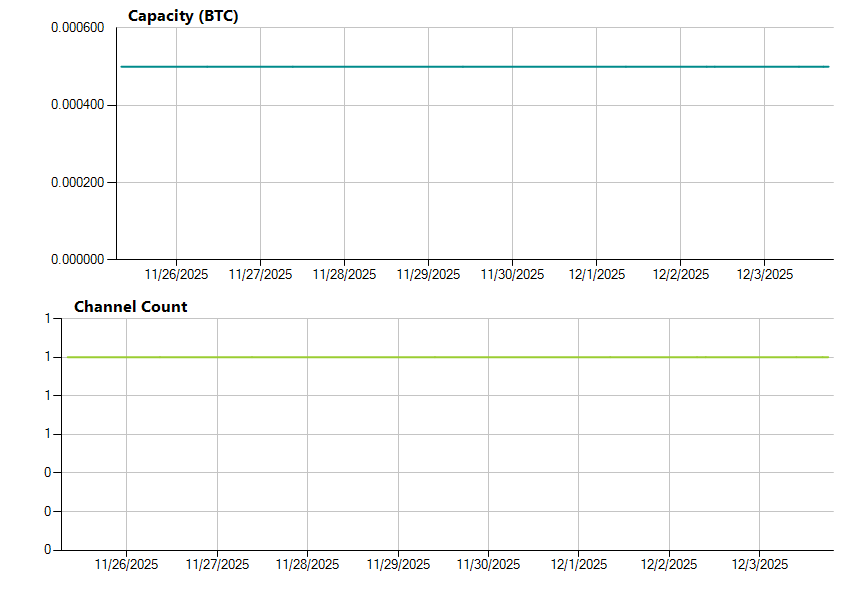Click the bottom 0 label on Channel Count axis
Viewport: 860px width, 600px height.
point(46,550)
